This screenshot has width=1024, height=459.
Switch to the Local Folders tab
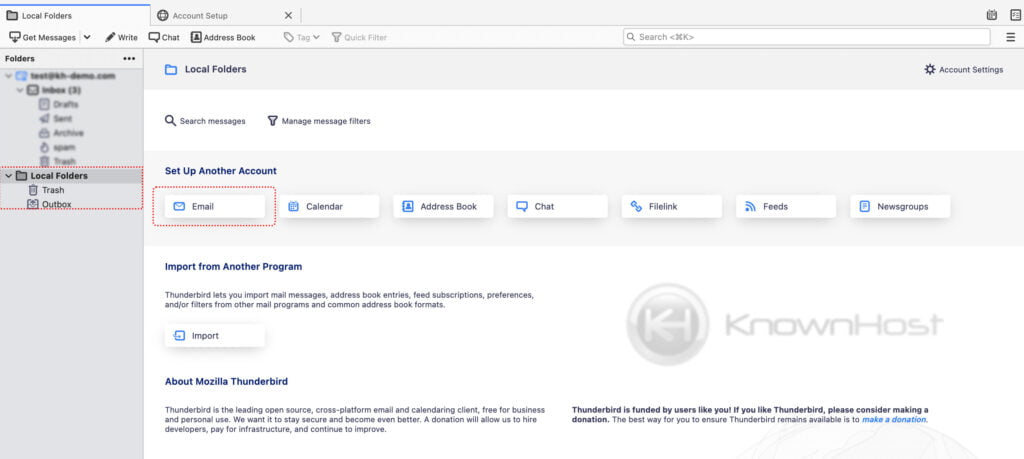coord(75,15)
